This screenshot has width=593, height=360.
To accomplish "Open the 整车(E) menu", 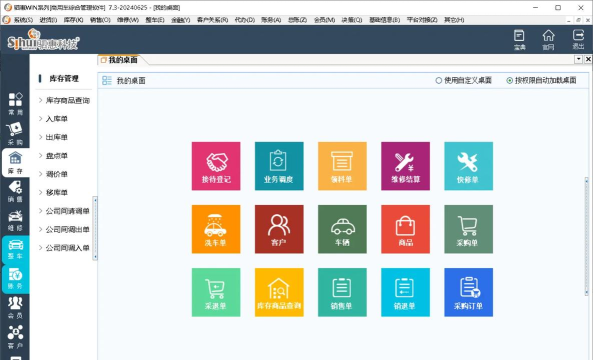I will click(155, 20).
